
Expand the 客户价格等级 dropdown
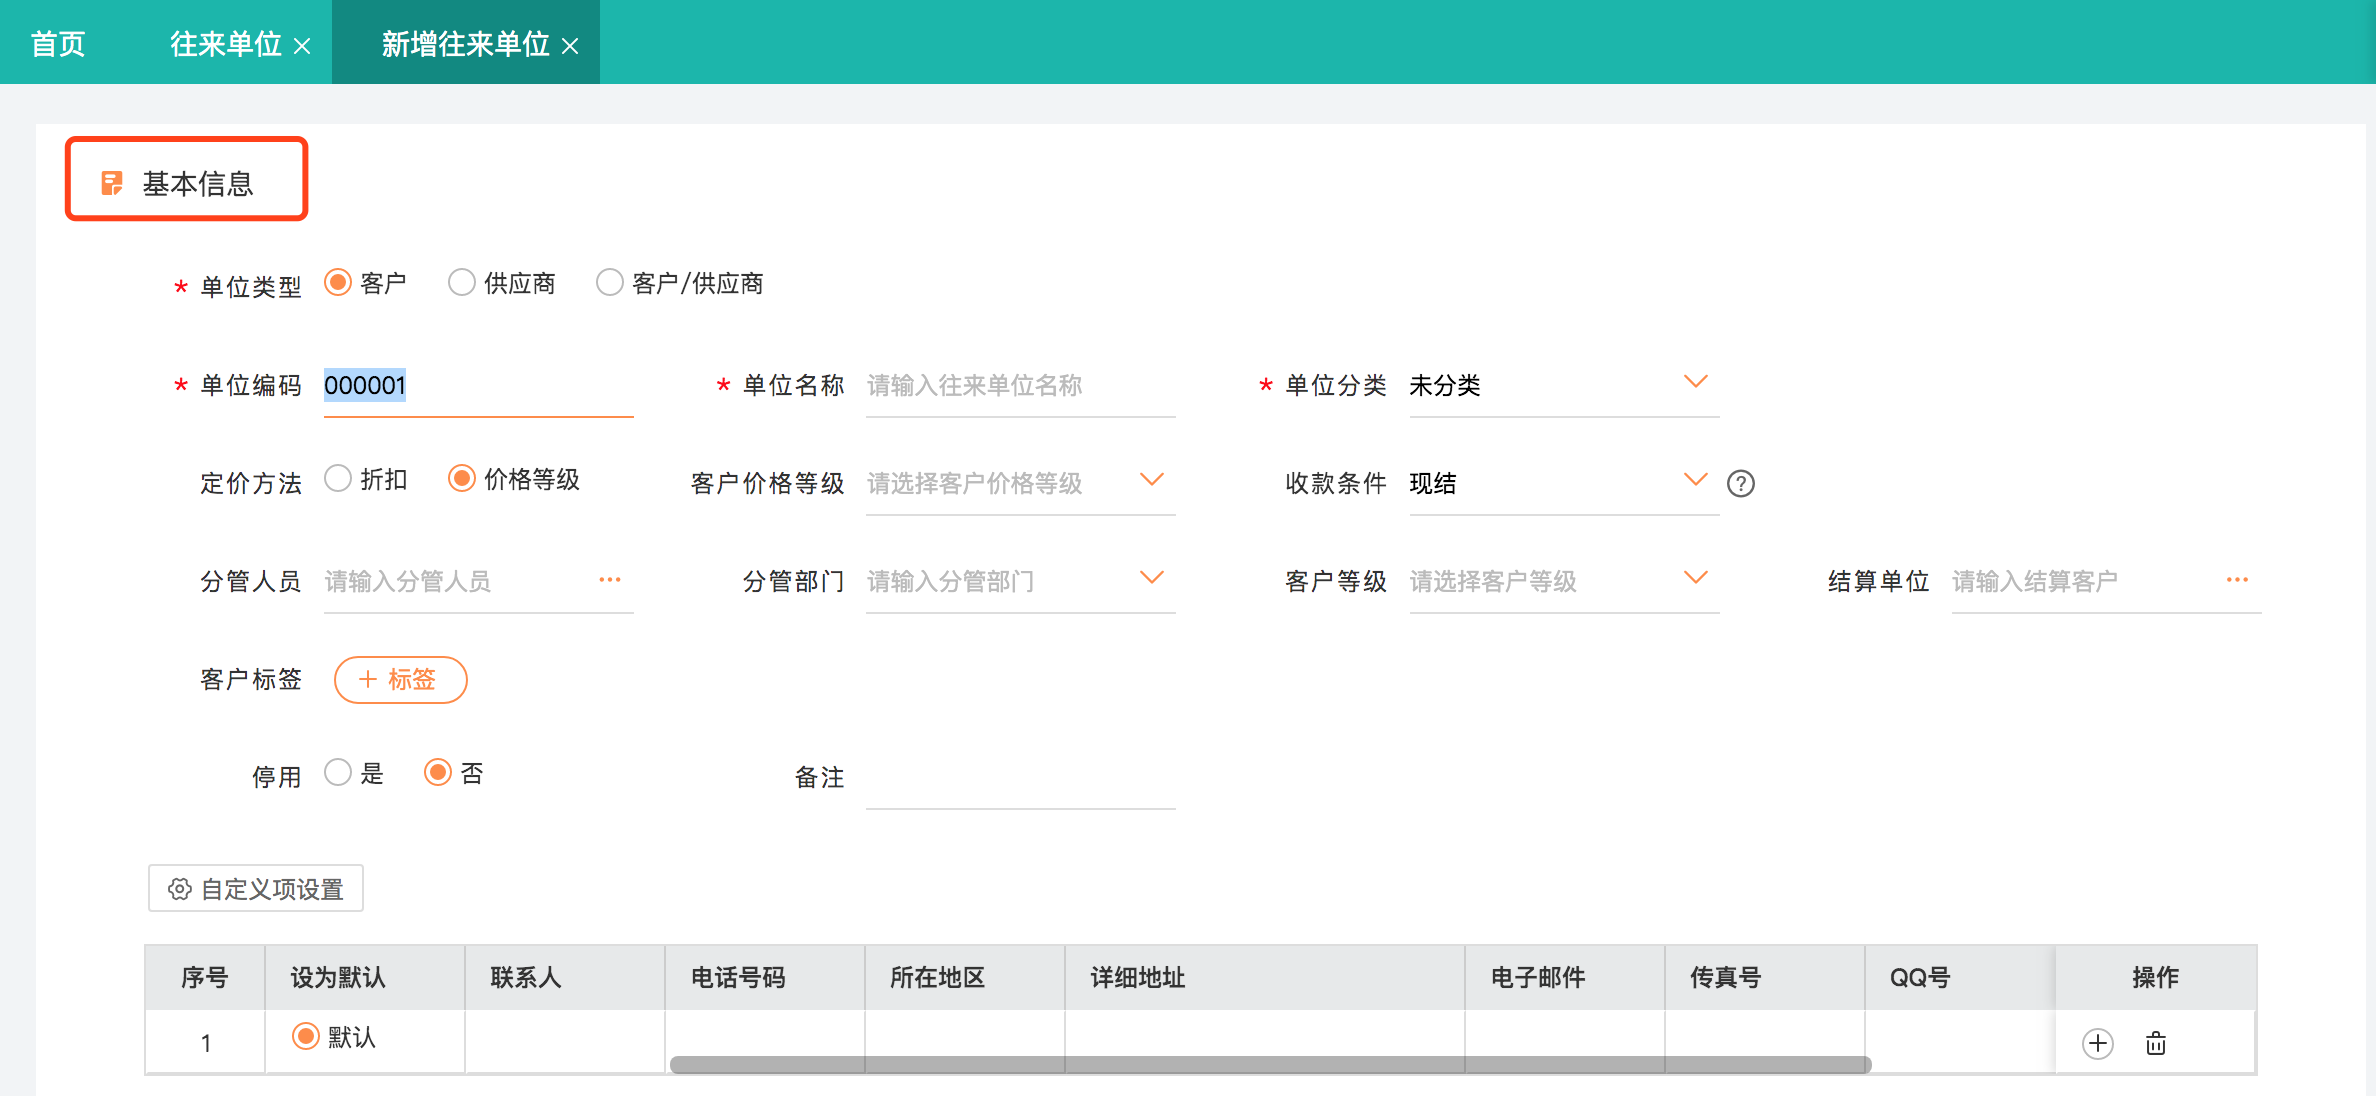[1156, 482]
